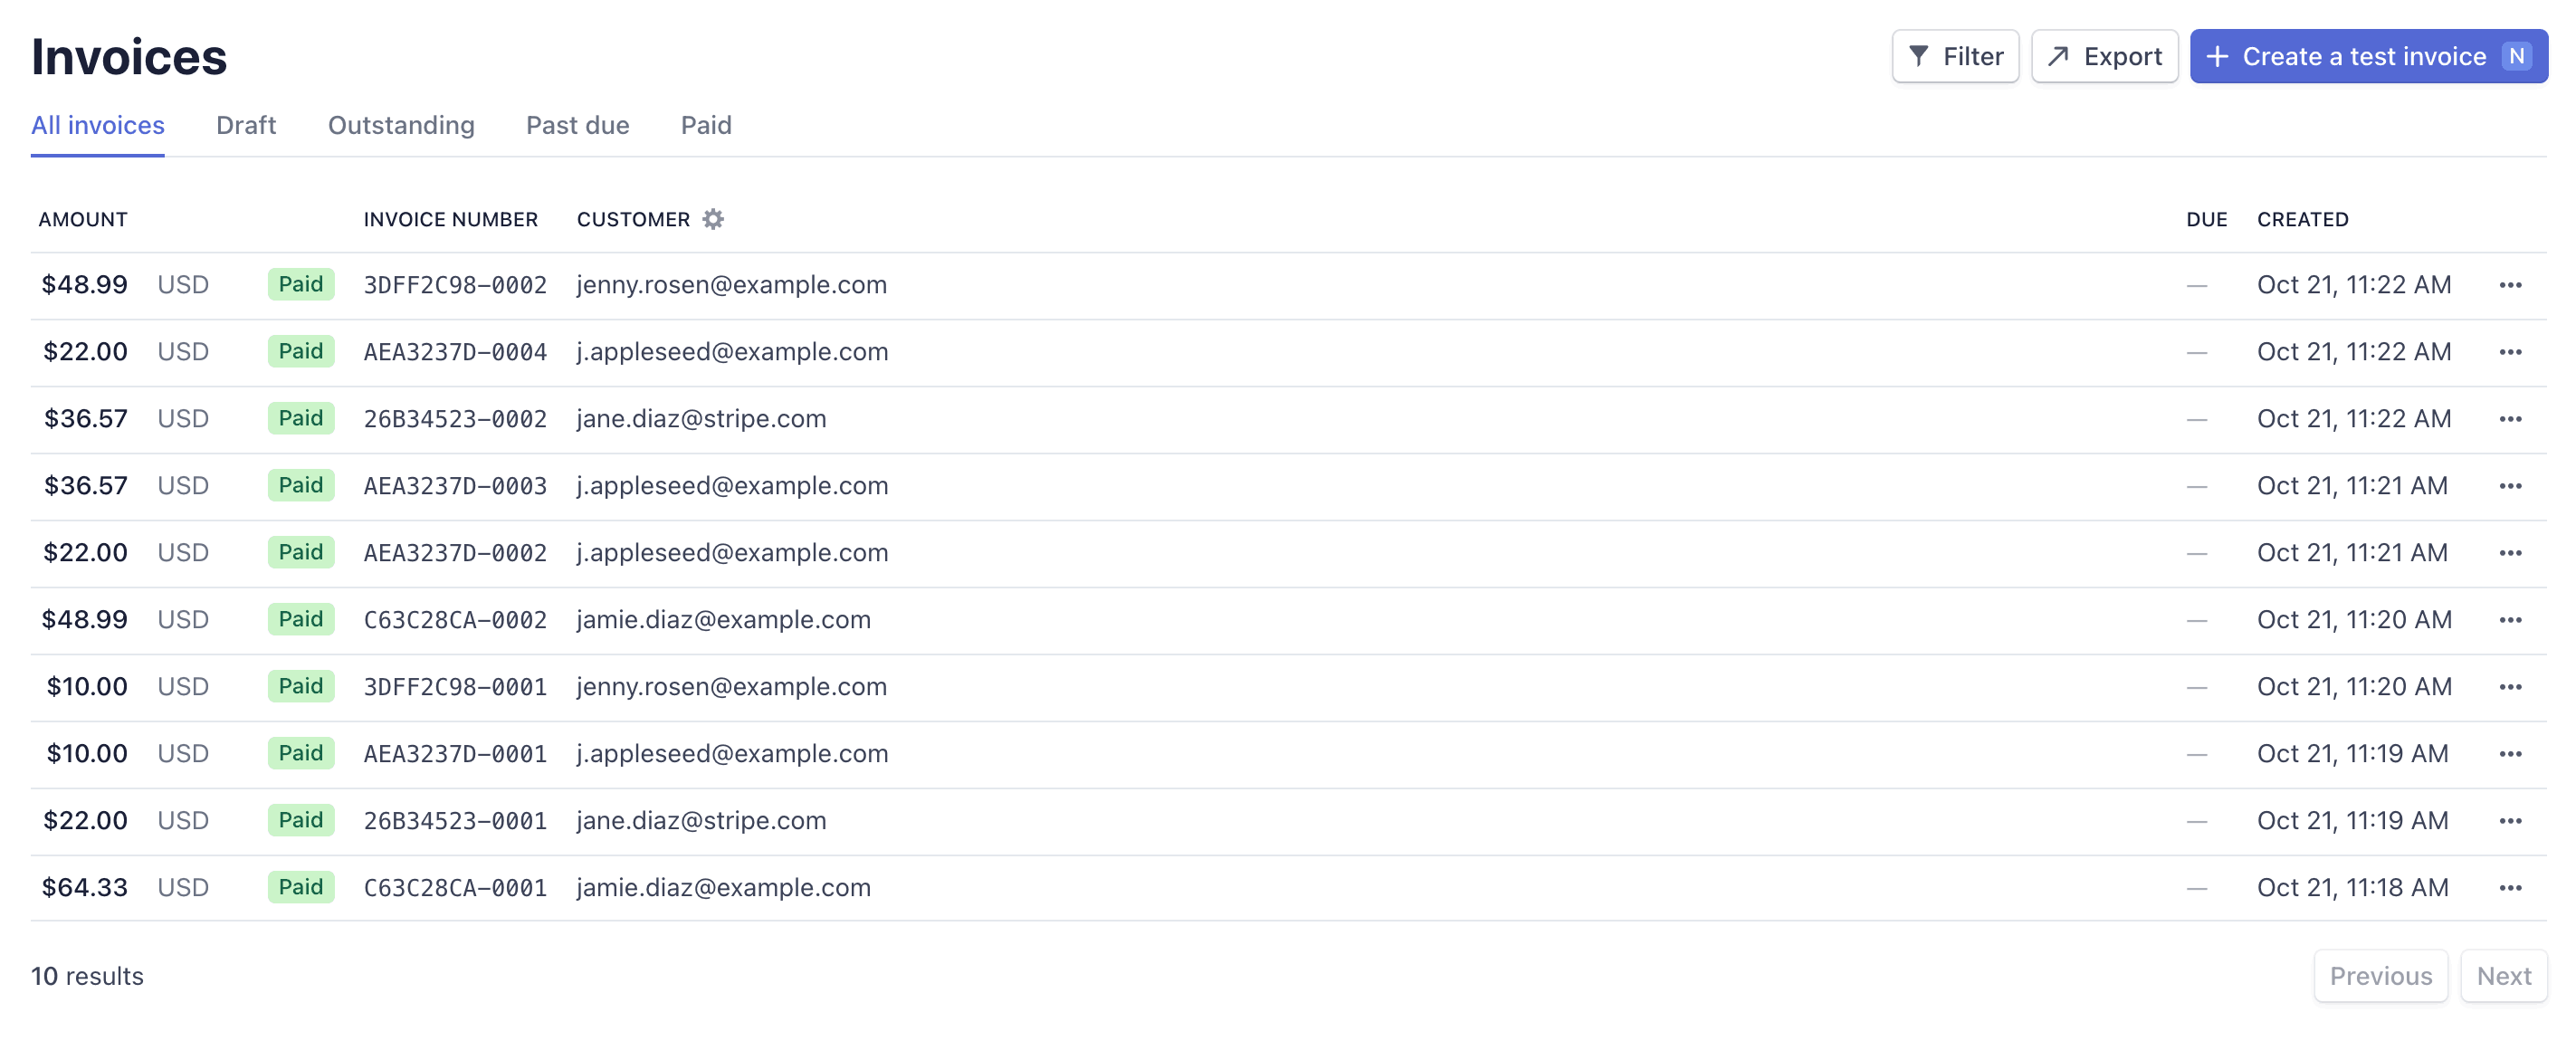Expand All invoices tab dropdown
The image size is (2576, 1041).
tap(97, 123)
